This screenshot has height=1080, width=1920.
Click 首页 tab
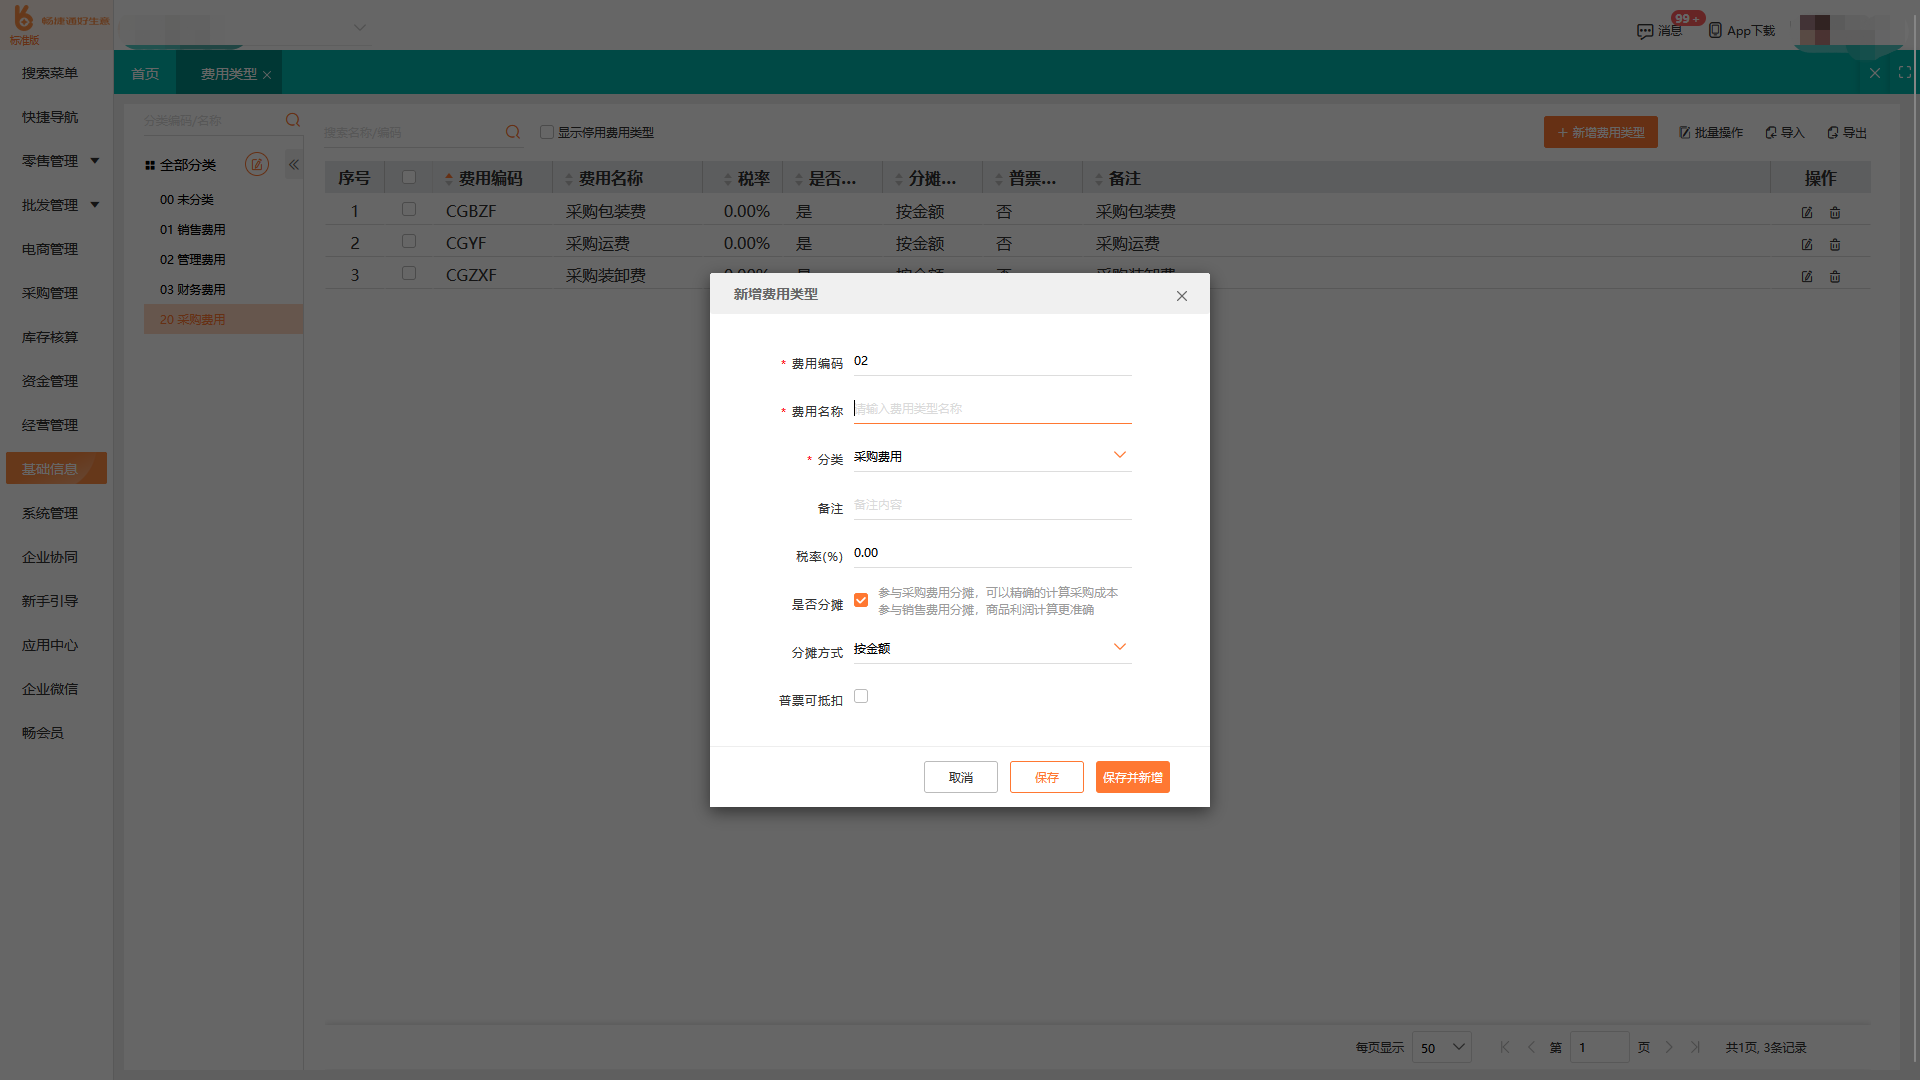click(144, 73)
